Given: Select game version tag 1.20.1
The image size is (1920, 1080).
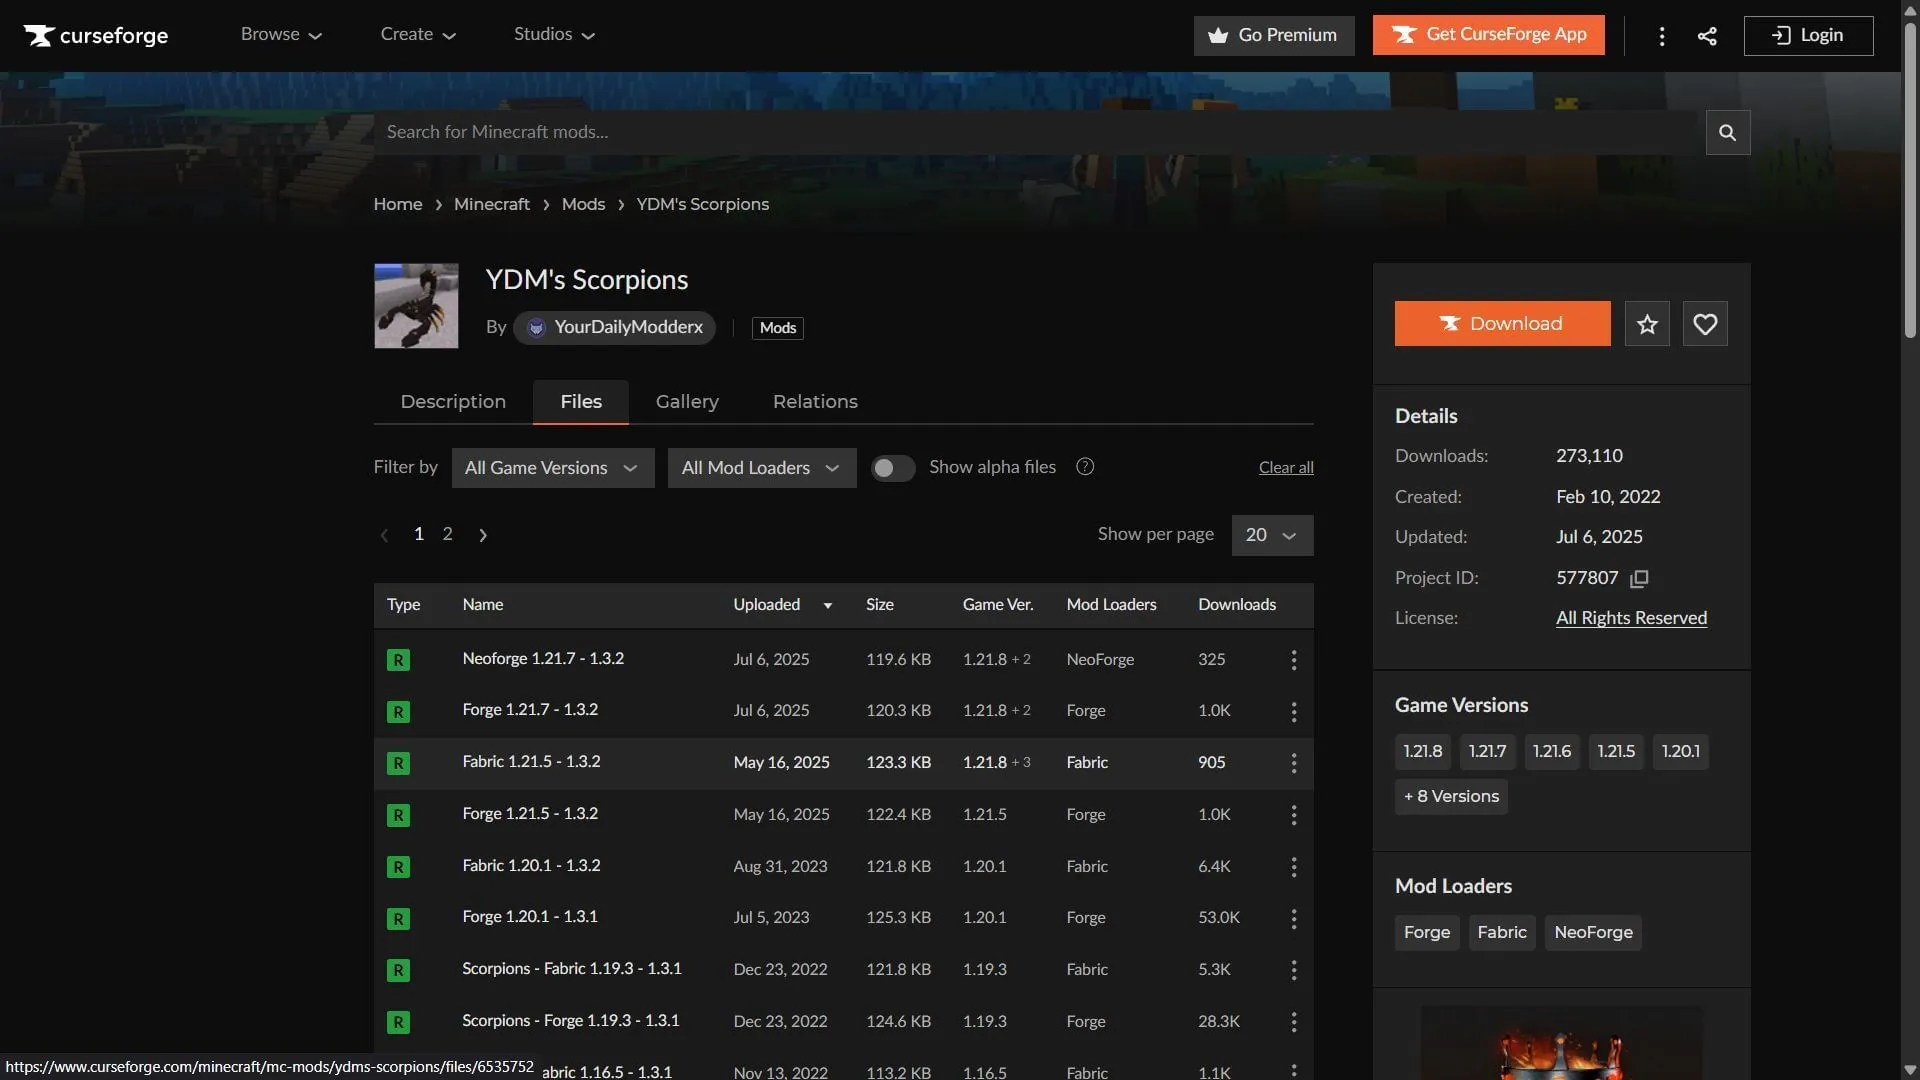Looking at the screenshot, I should point(1680,752).
